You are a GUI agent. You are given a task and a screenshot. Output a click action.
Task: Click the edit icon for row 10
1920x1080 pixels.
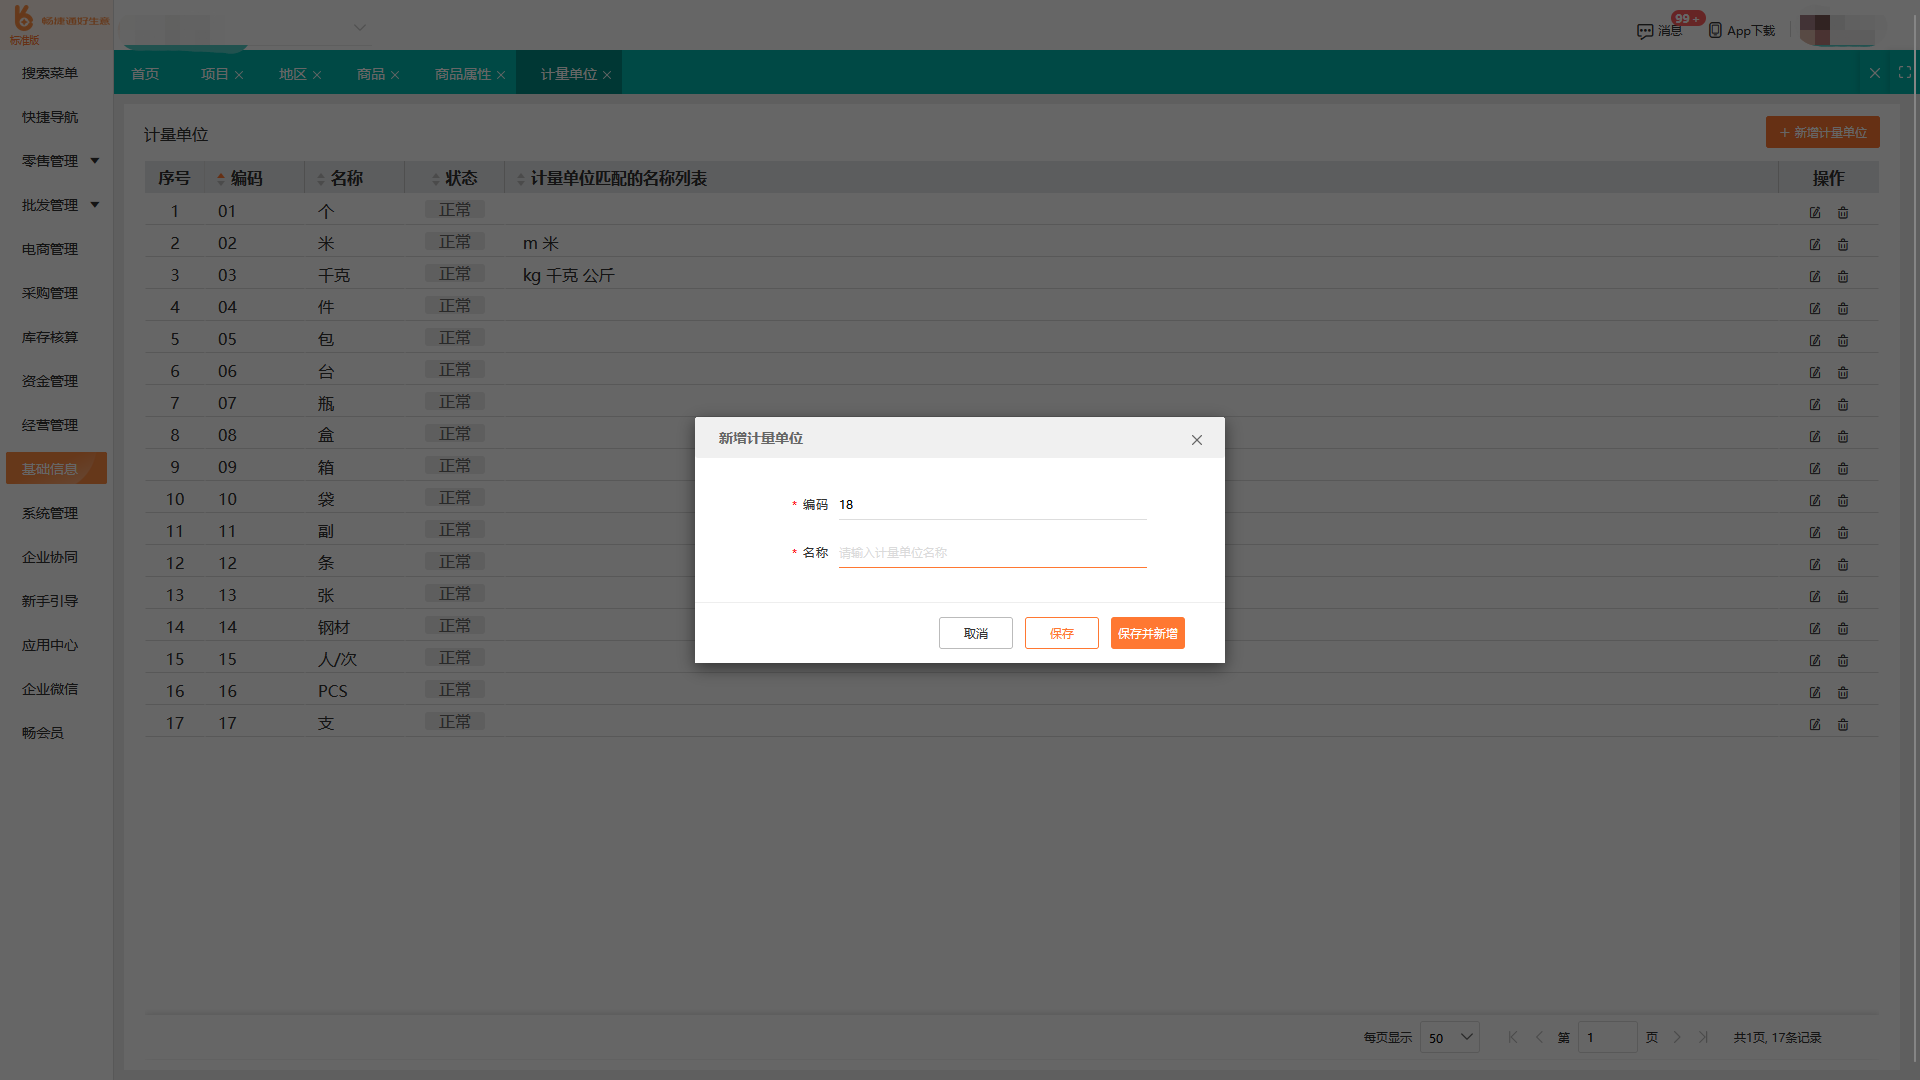[1815, 500]
